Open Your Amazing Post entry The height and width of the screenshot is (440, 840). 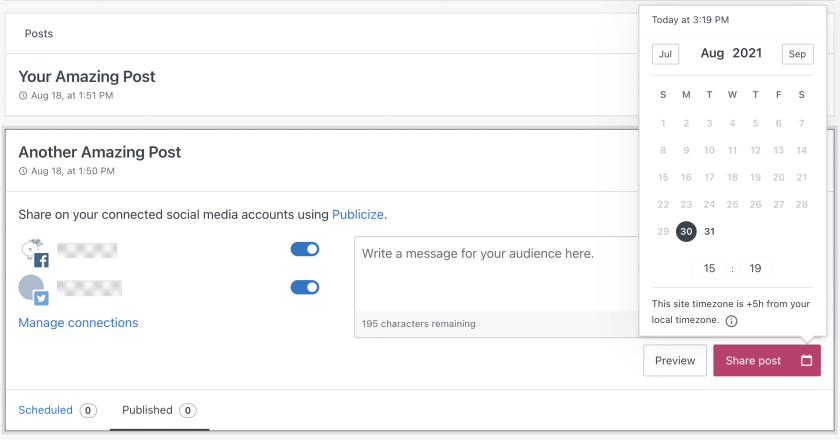click(x=87, y=77)
